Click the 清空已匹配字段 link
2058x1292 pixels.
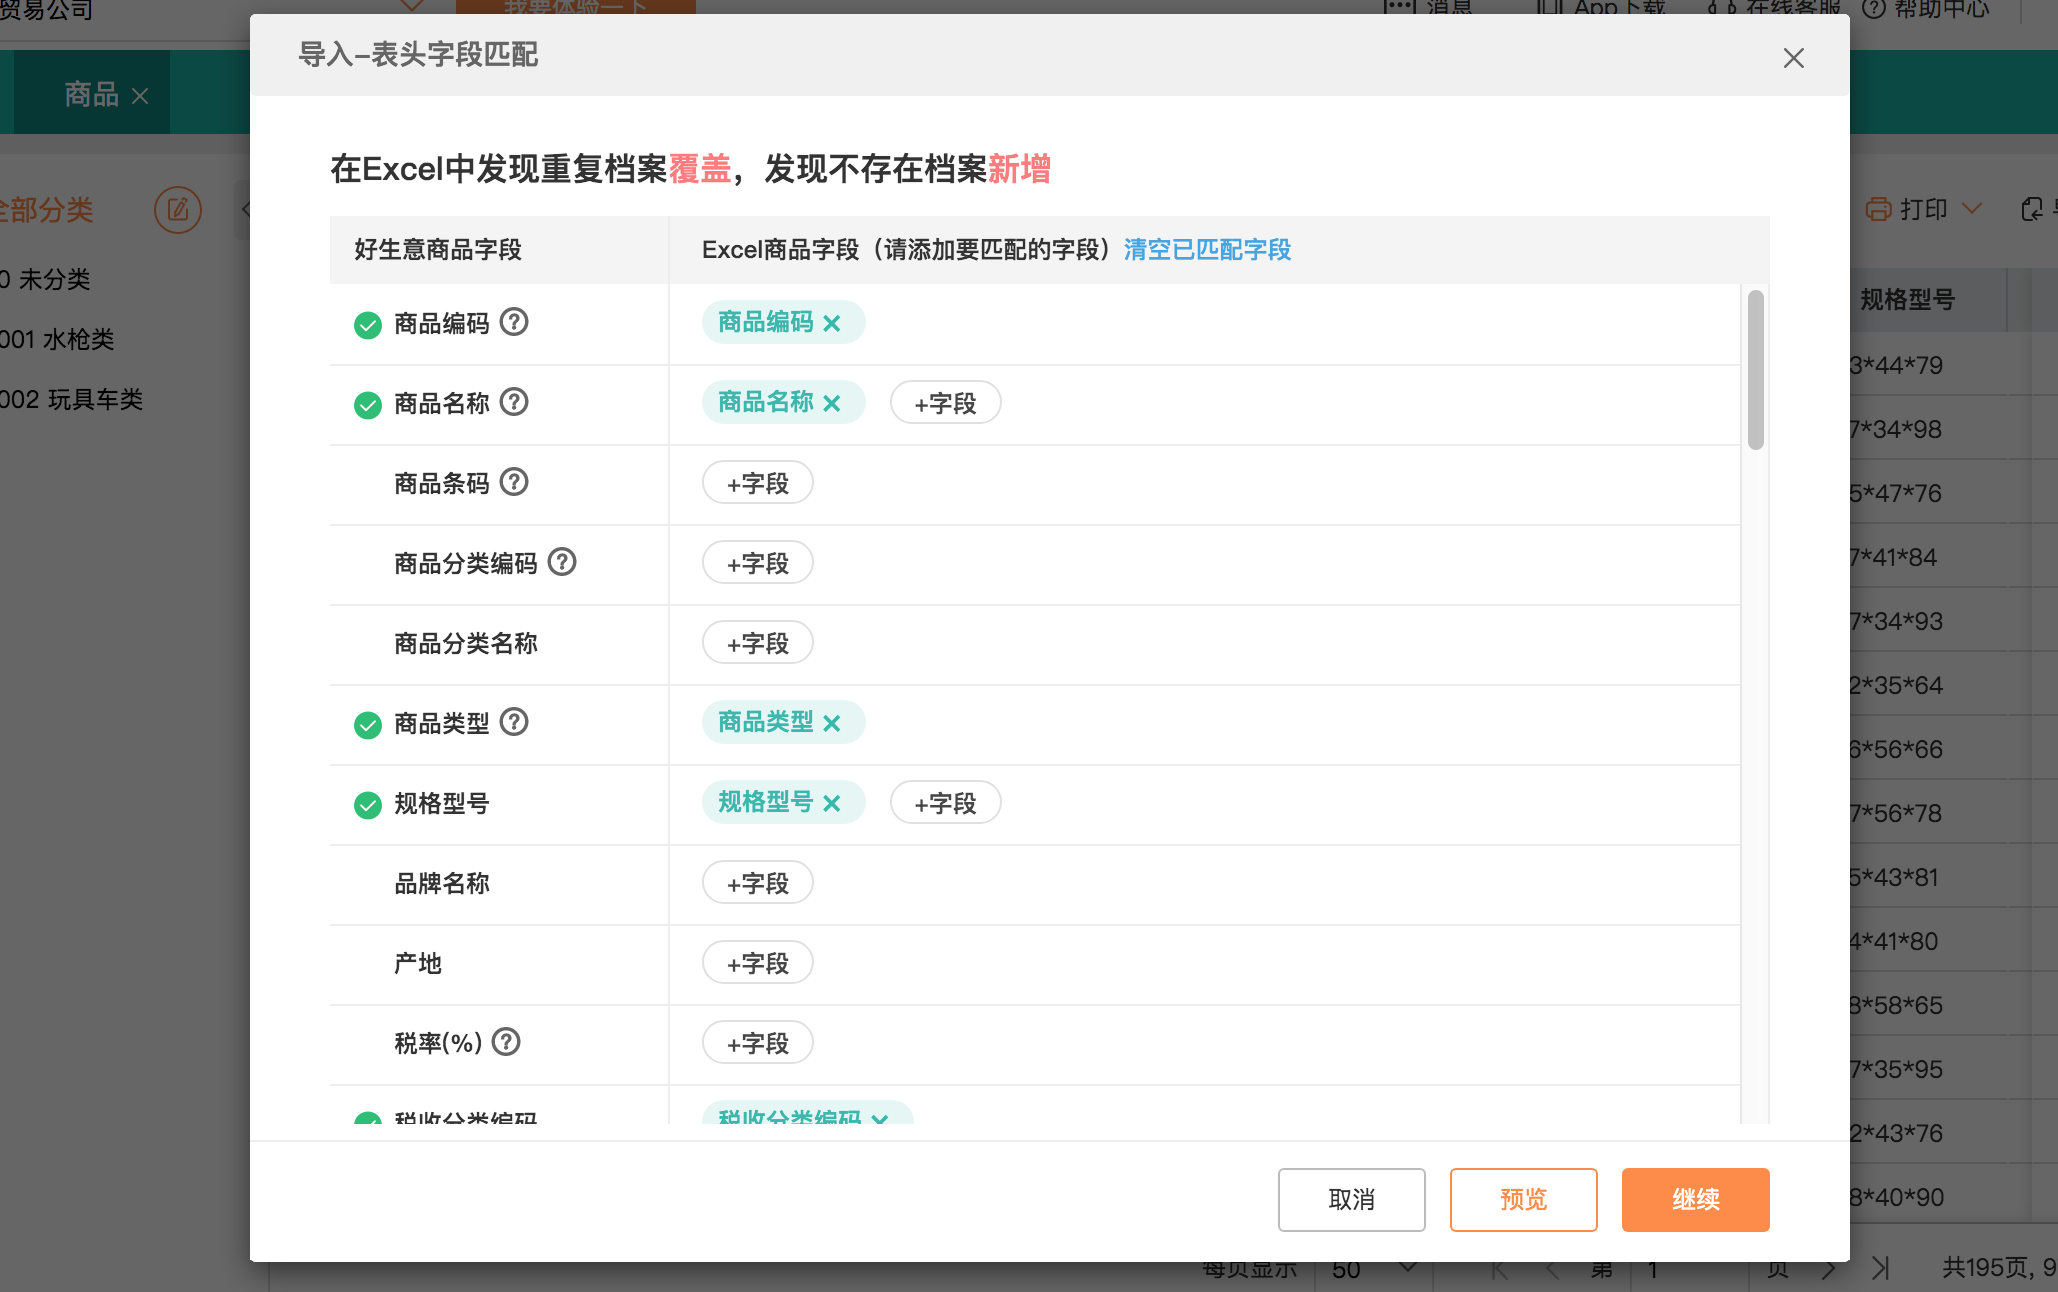pos(1205,249)
